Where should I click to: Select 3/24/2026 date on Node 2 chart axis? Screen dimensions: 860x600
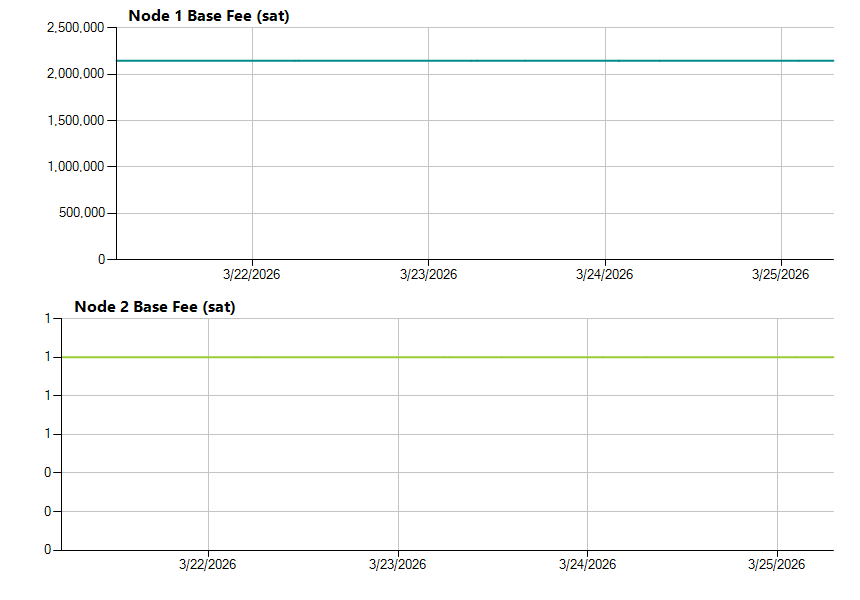(587, 565)
